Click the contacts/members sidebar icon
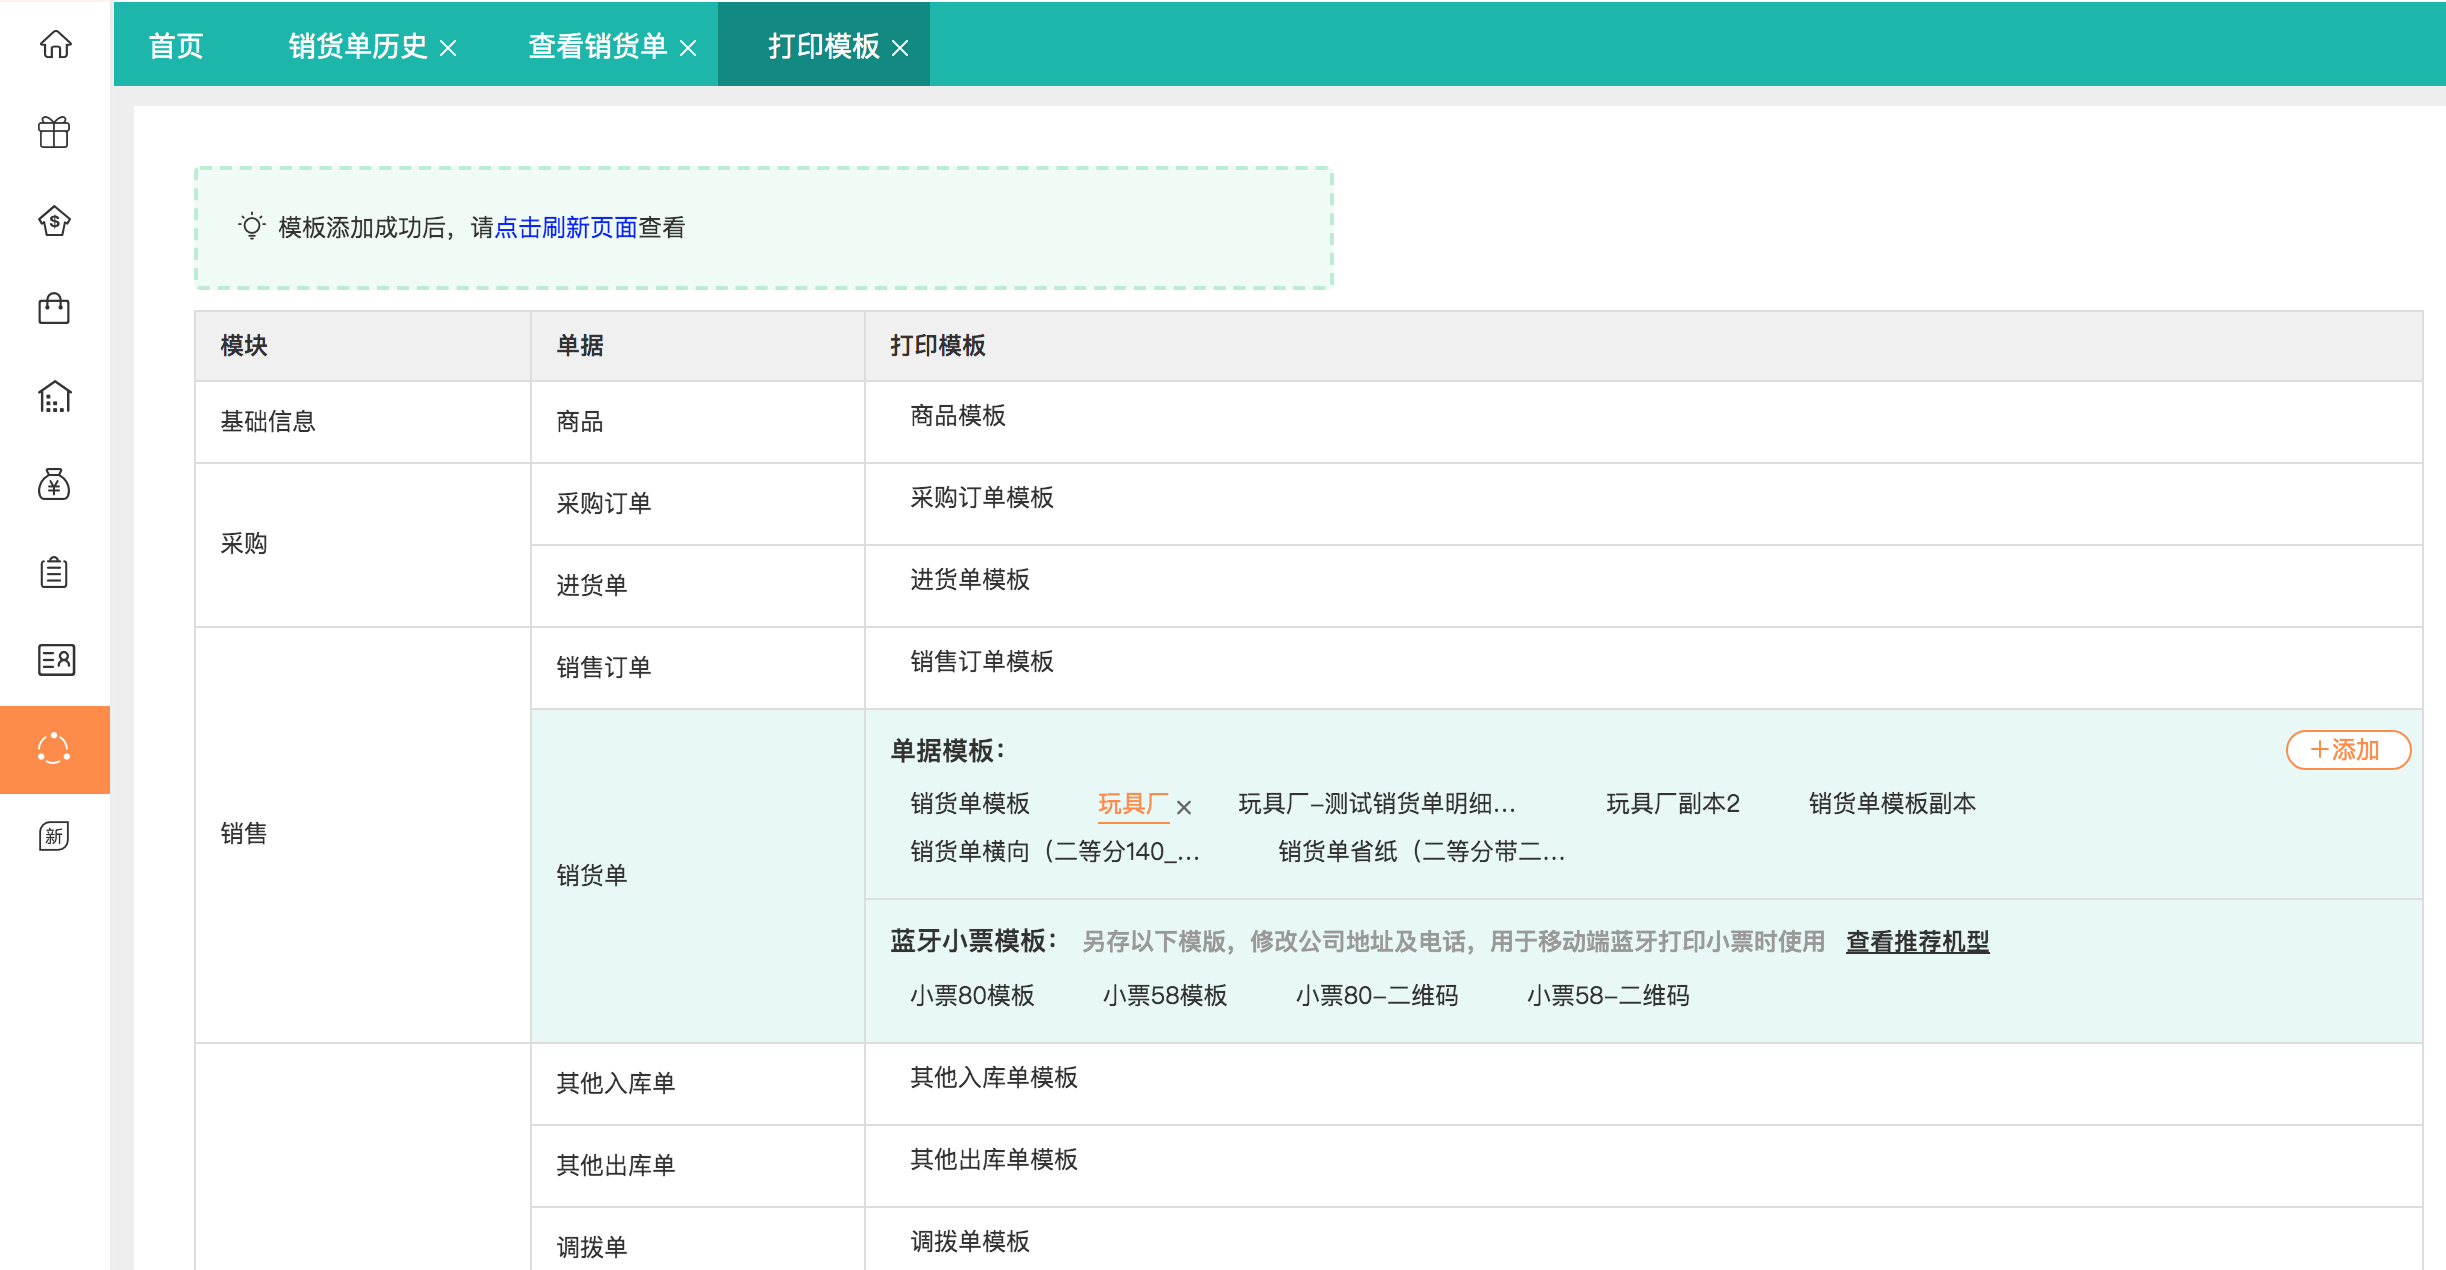 coord(55,660)
